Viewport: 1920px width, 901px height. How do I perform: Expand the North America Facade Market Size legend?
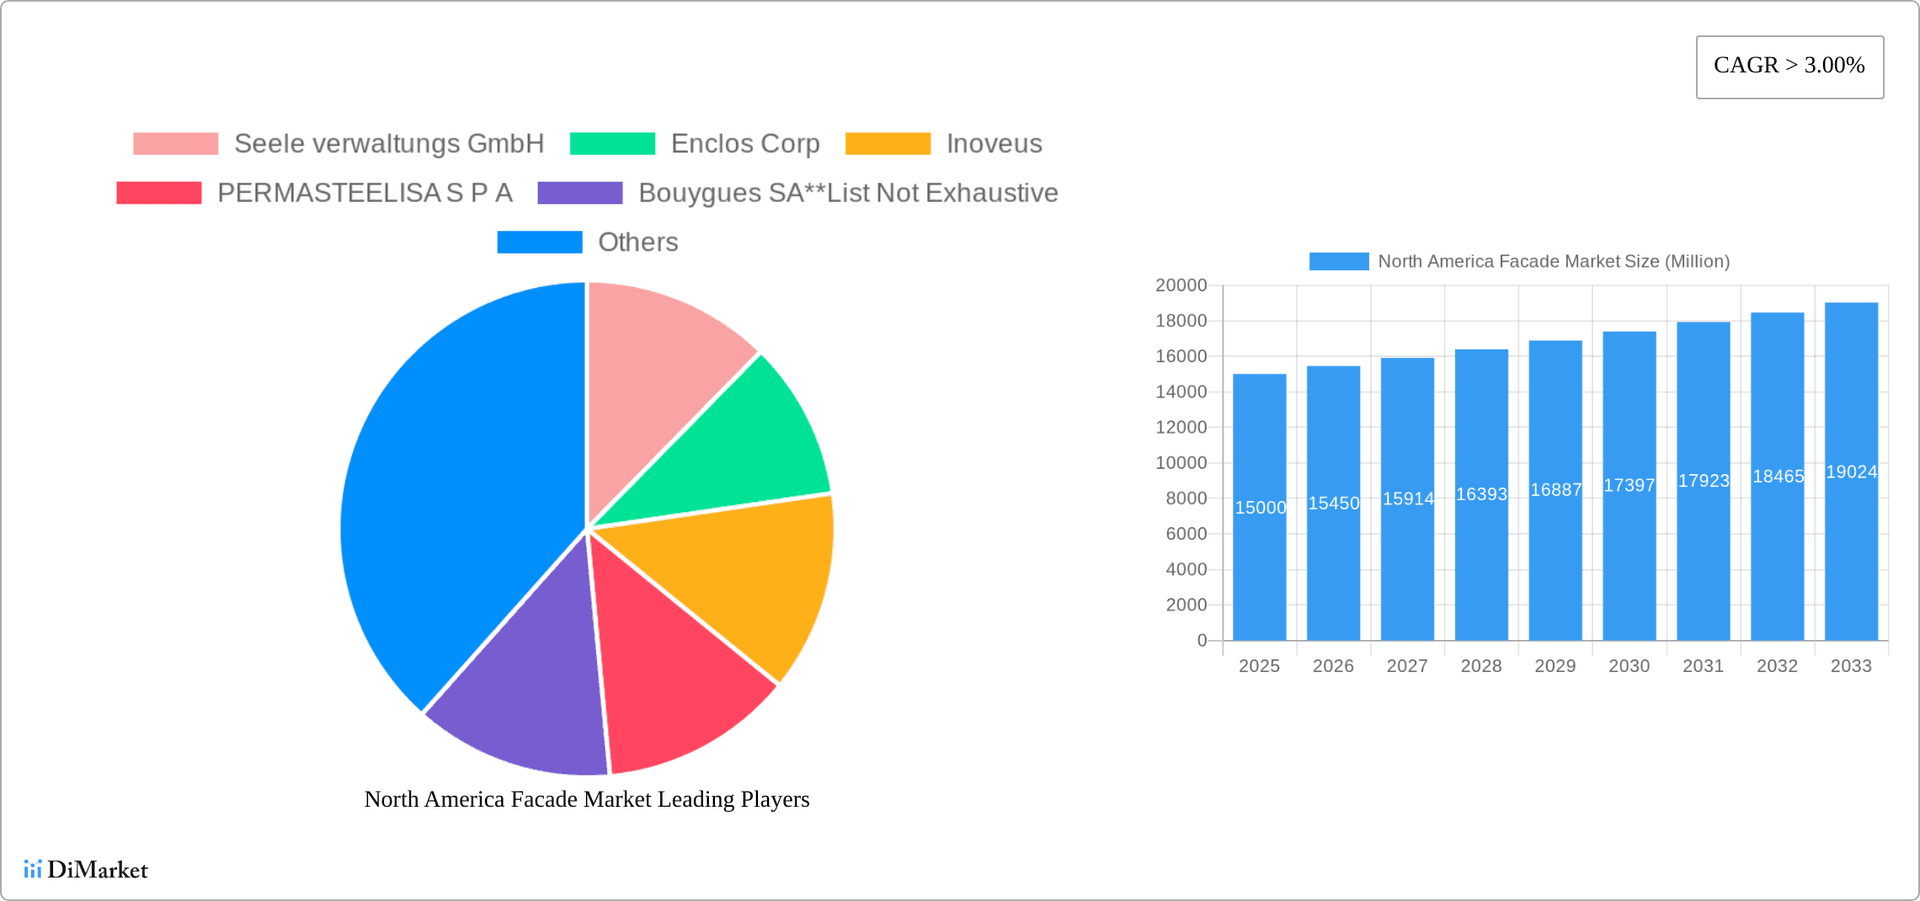(1554, 261)
